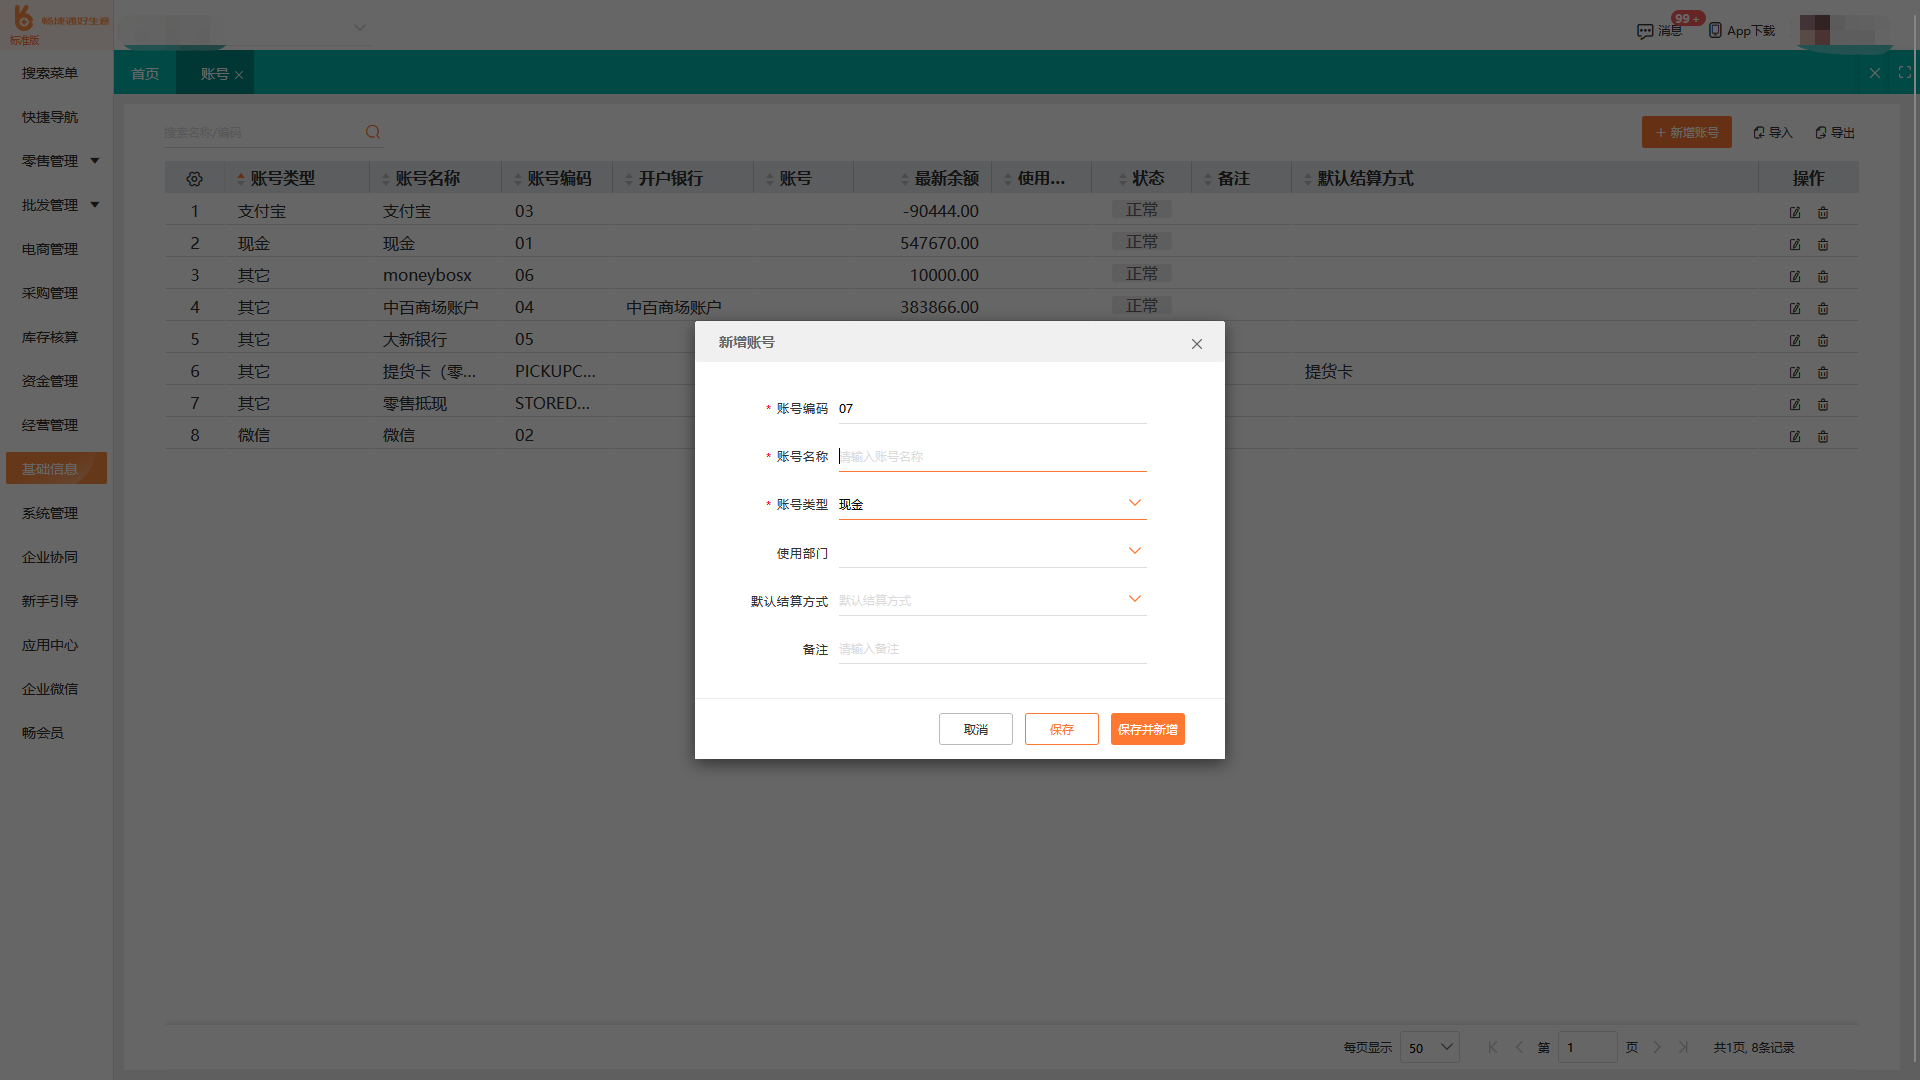1920x1080 pixels.
Task: Click the 保存并新增 button
Action: click(1147, 729)
